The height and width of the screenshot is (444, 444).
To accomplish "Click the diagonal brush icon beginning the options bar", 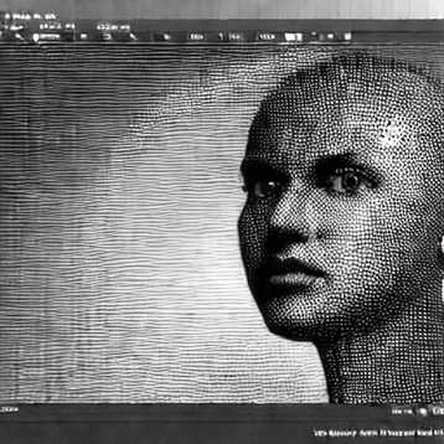I will coord(19,36).
